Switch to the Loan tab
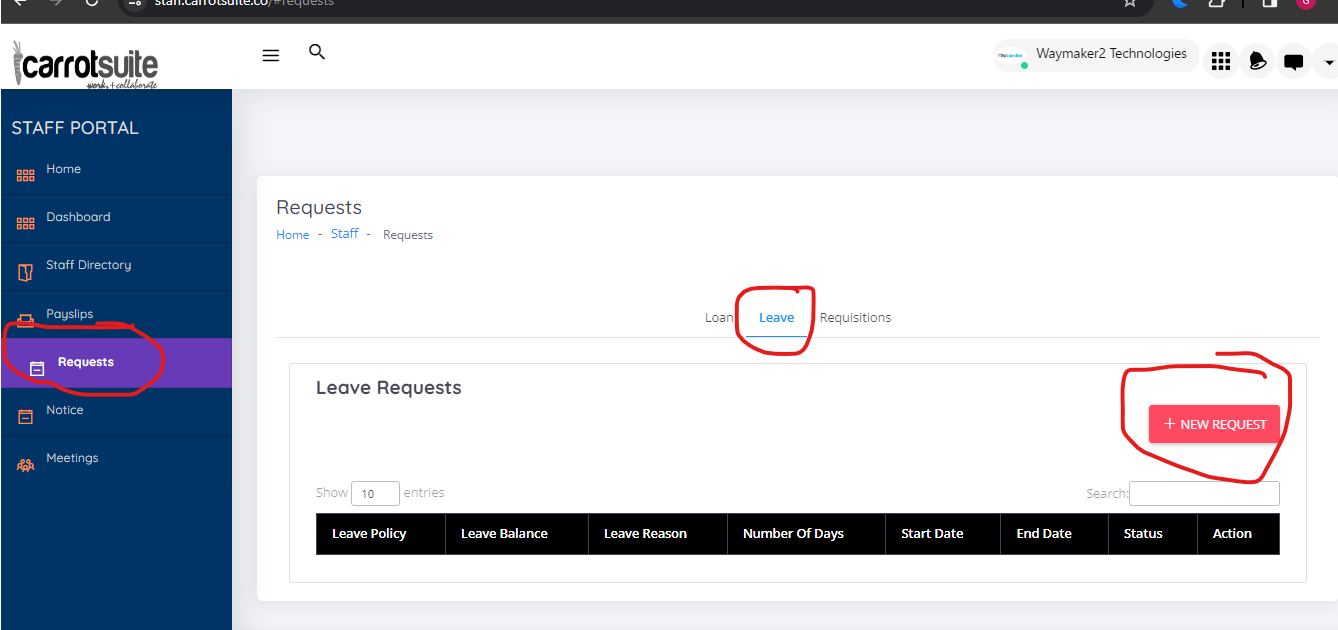Screen dimensions: 1338x630 [718, 318]
